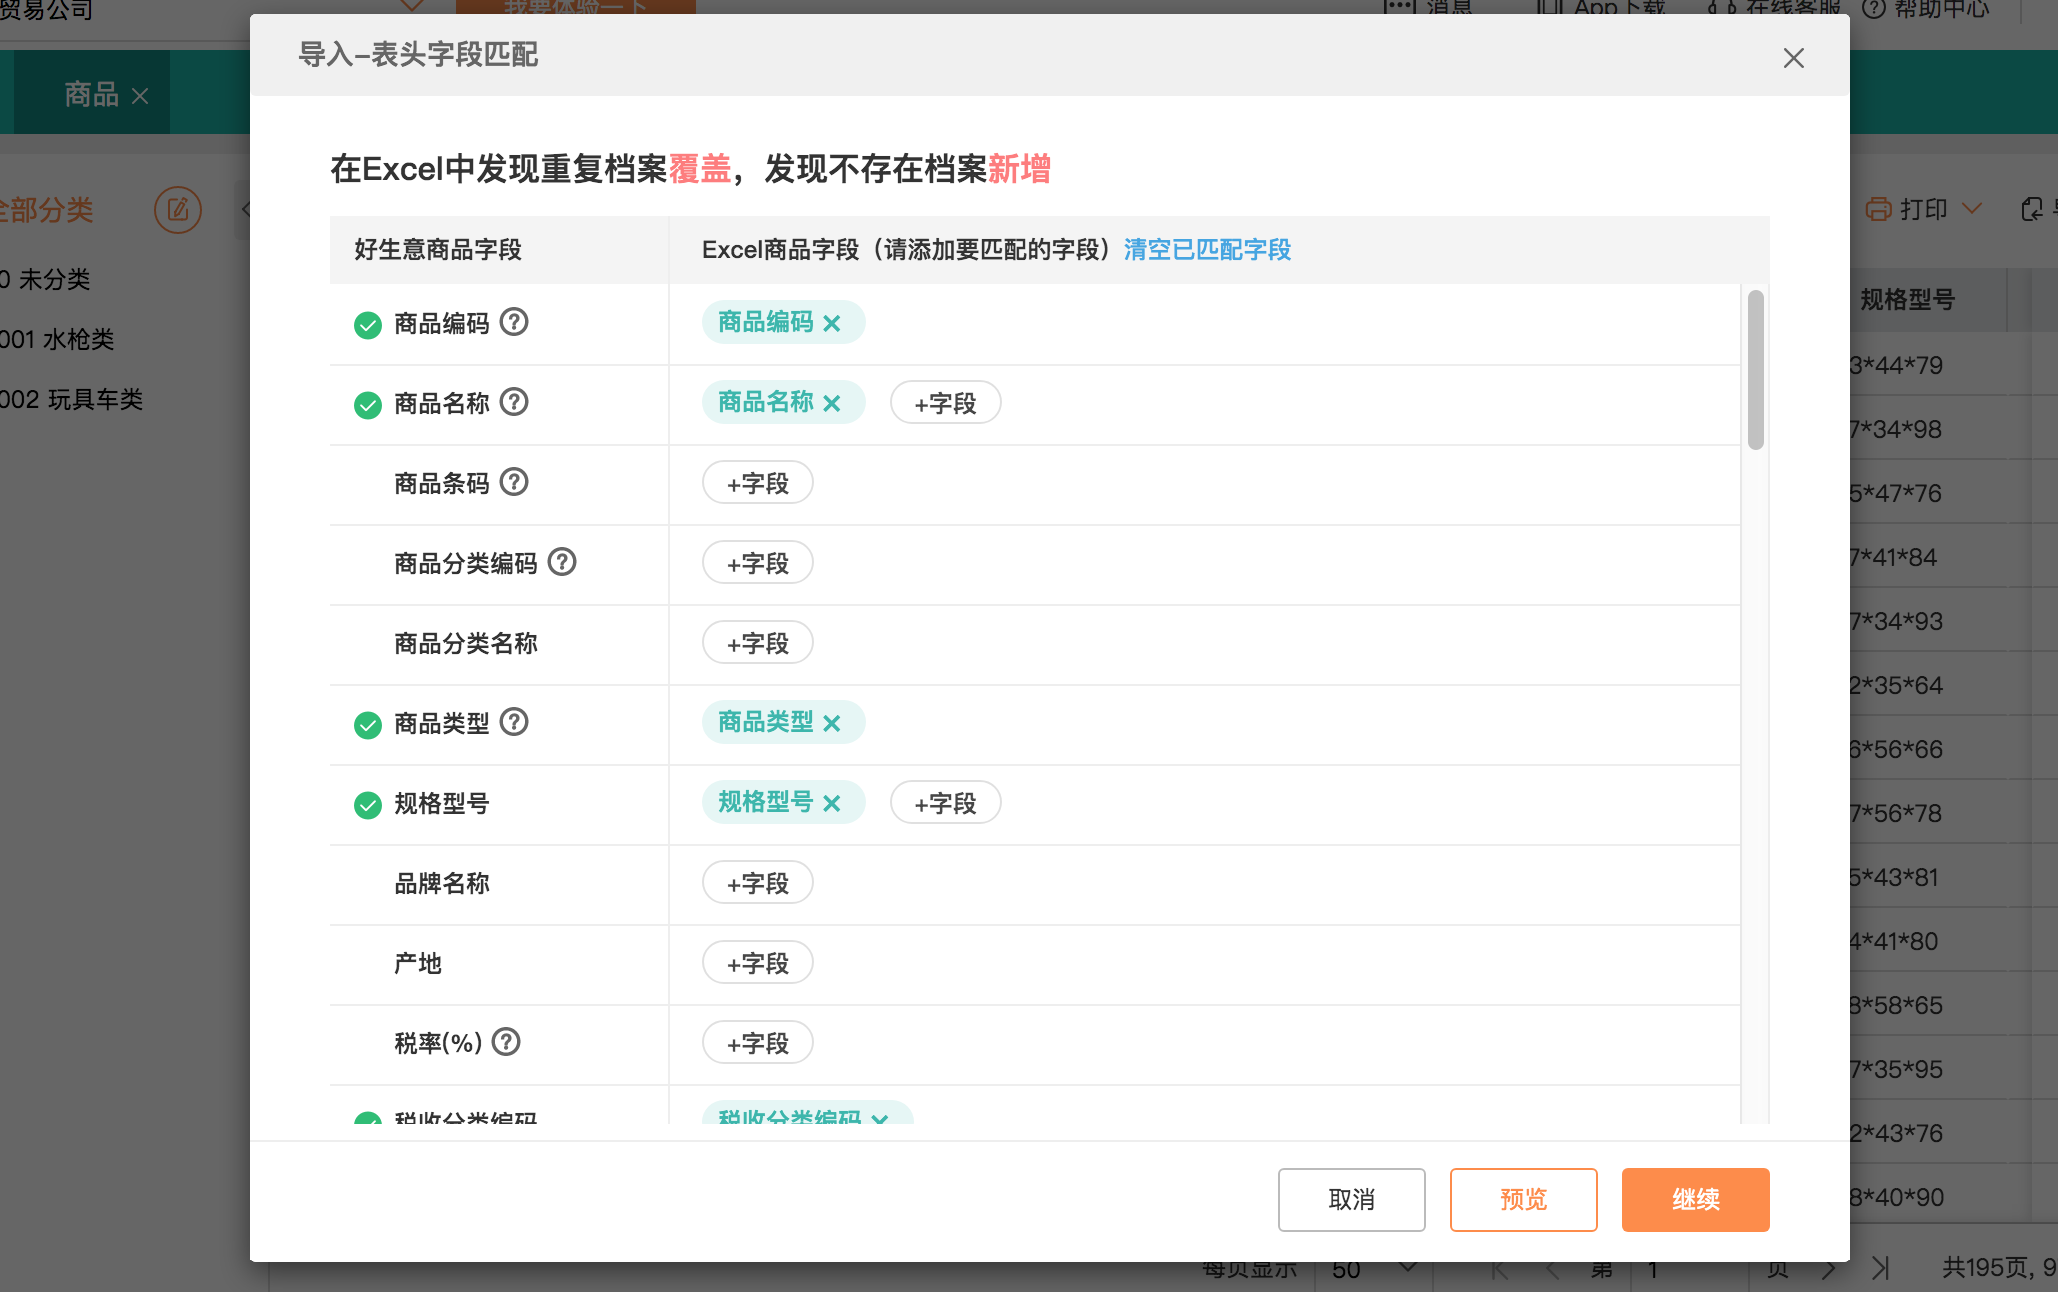Click help icon next to 商品编码

point(516,322)
